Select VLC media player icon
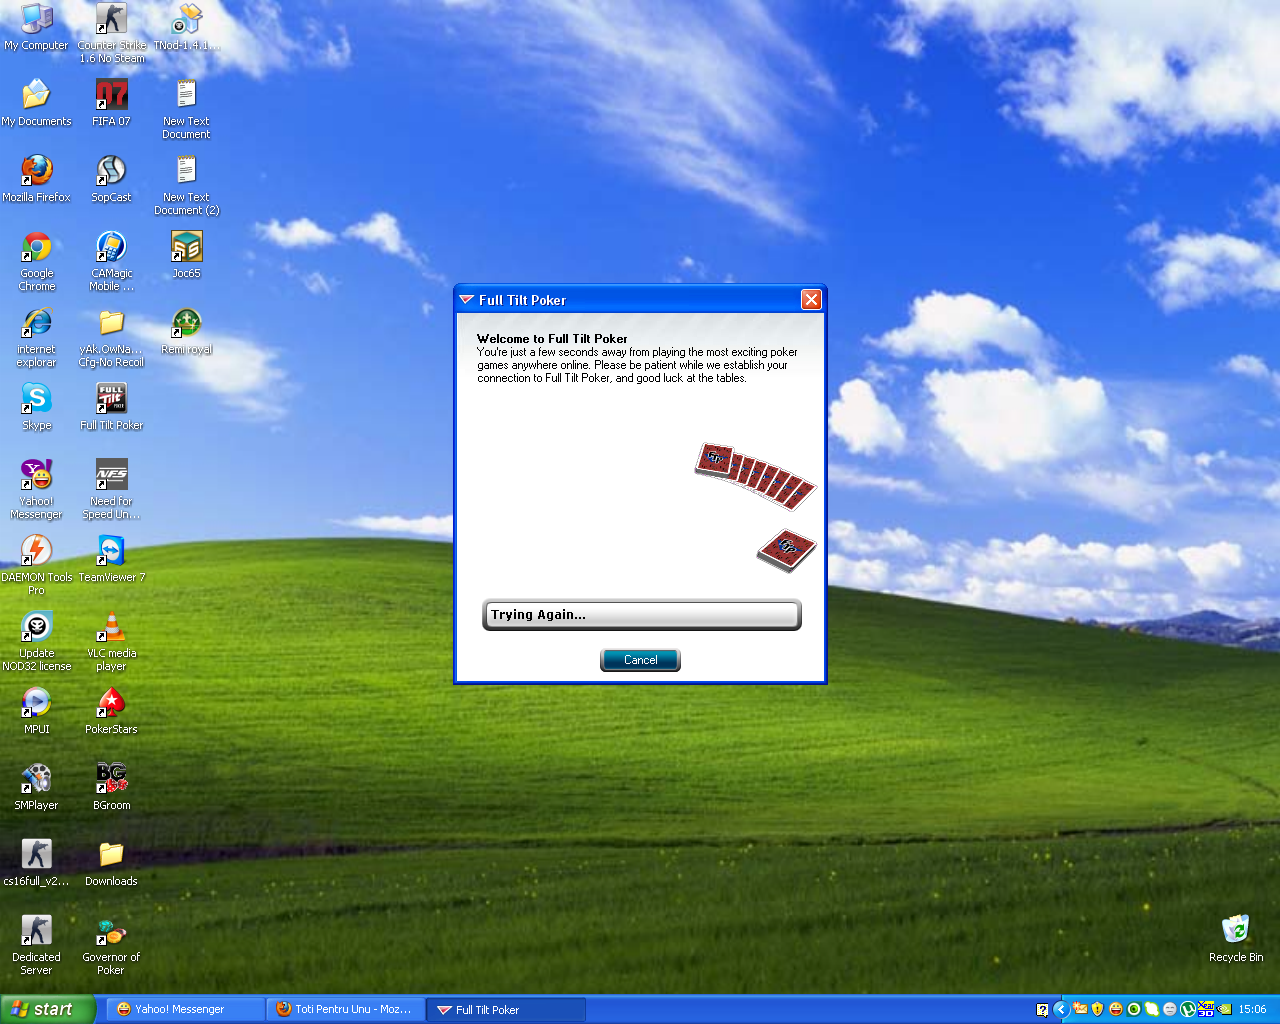This screenshot has width=1280, height=1024. [x=111, y=627]
